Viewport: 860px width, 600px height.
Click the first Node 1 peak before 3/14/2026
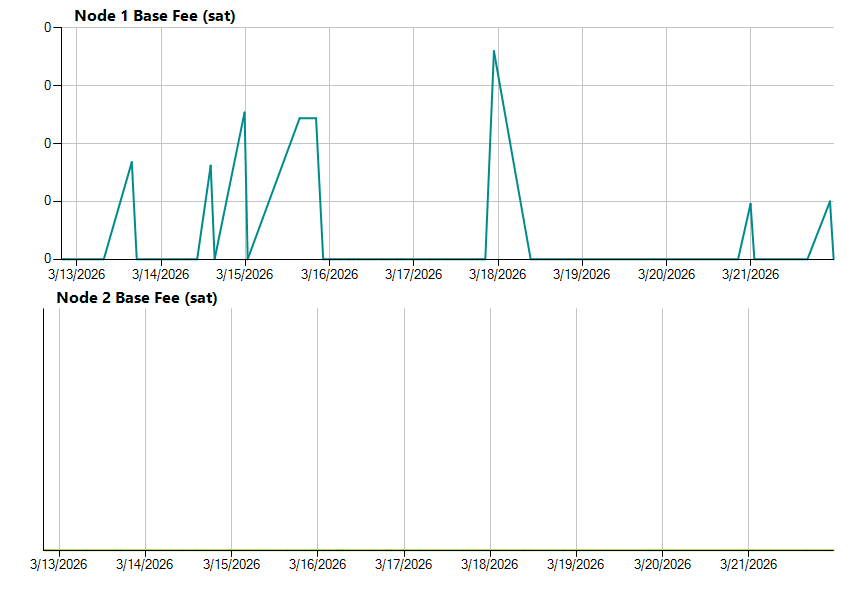132,162
